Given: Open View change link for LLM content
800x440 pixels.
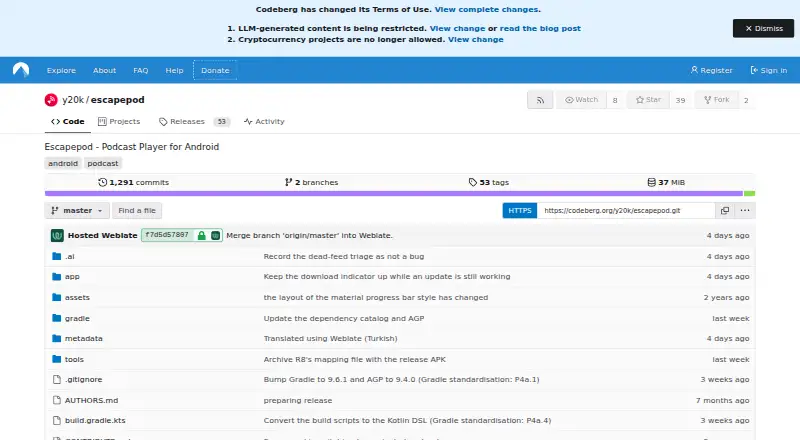Looking at the screenshot, I should (x=457, y=29).
